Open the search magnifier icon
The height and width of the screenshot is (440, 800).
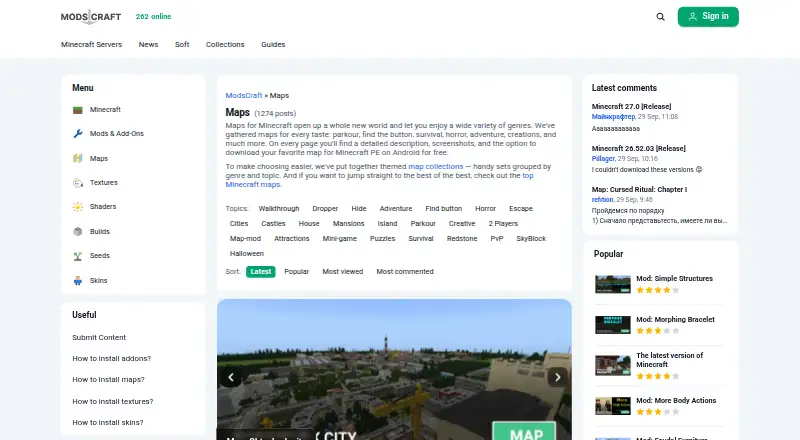[660, 17]
